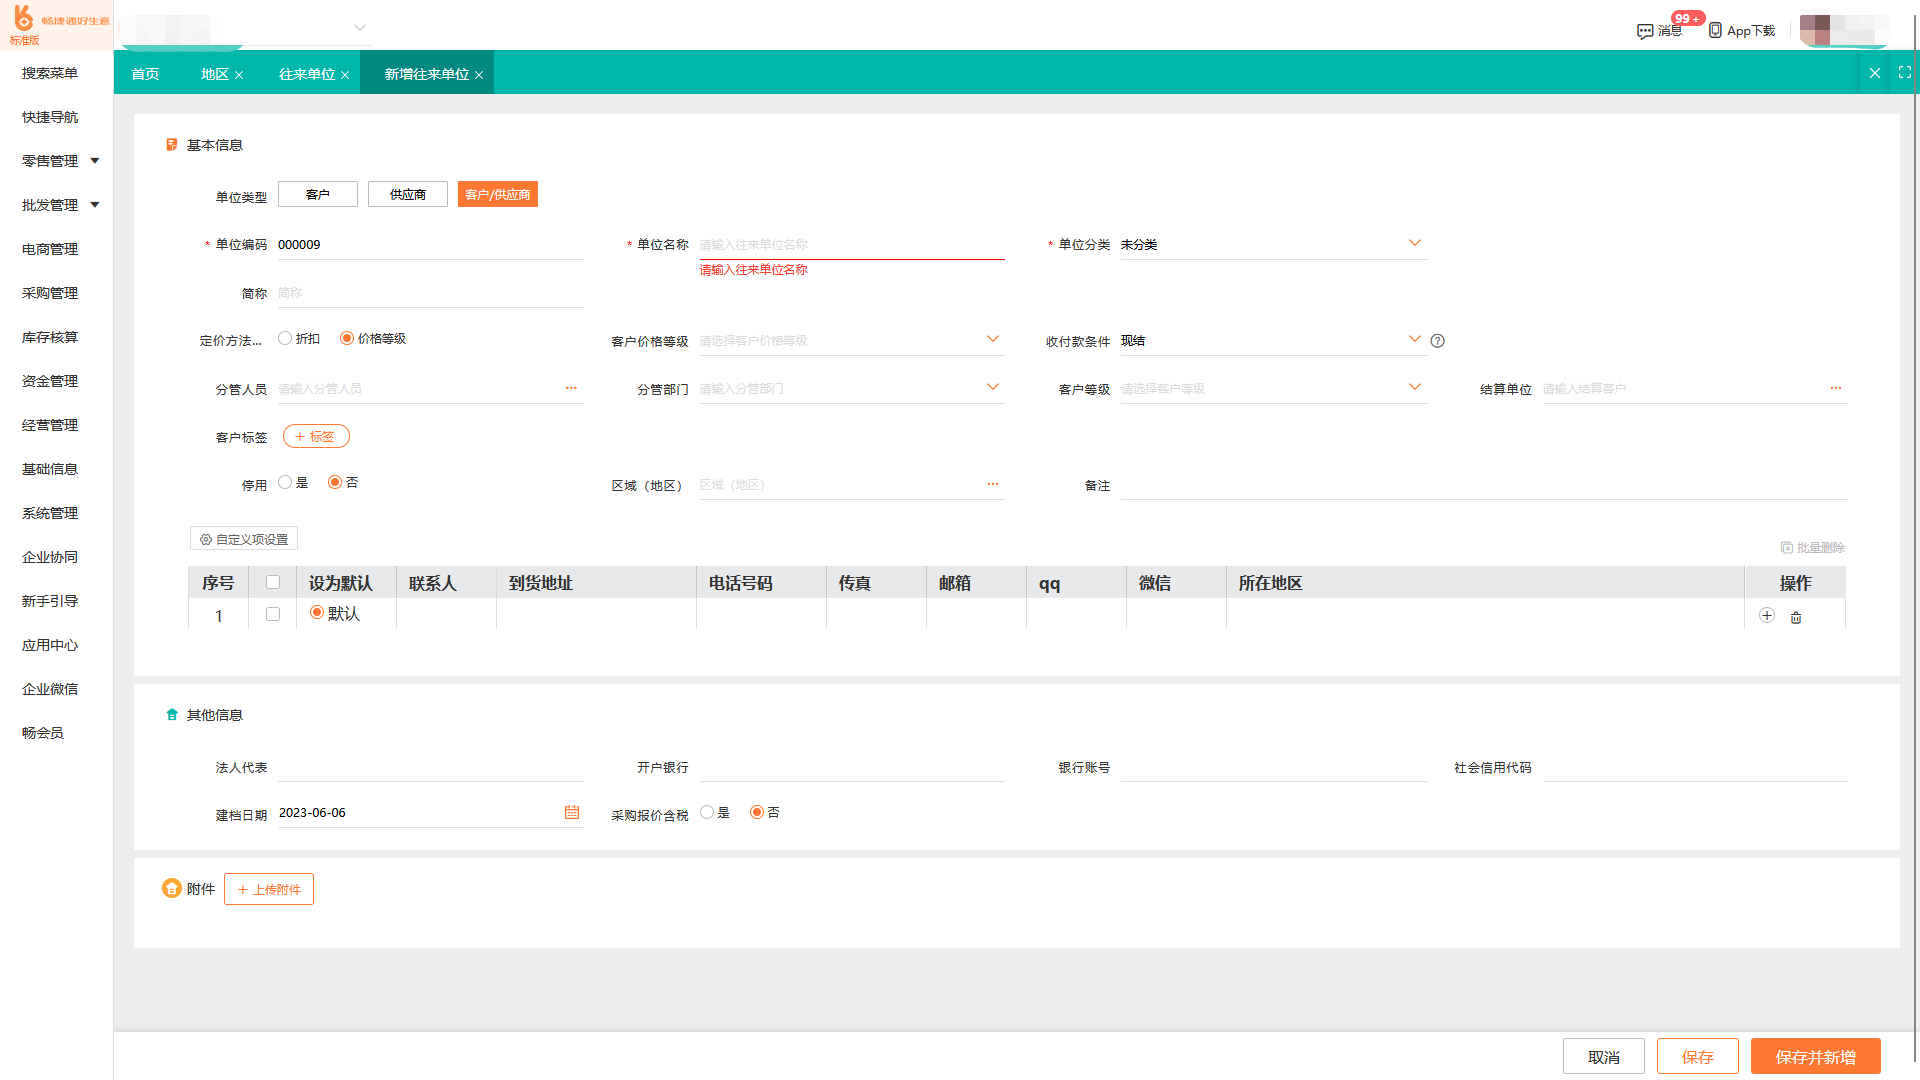
Task: Click the row delete trash icon
Action: (x=1796, y=613)
